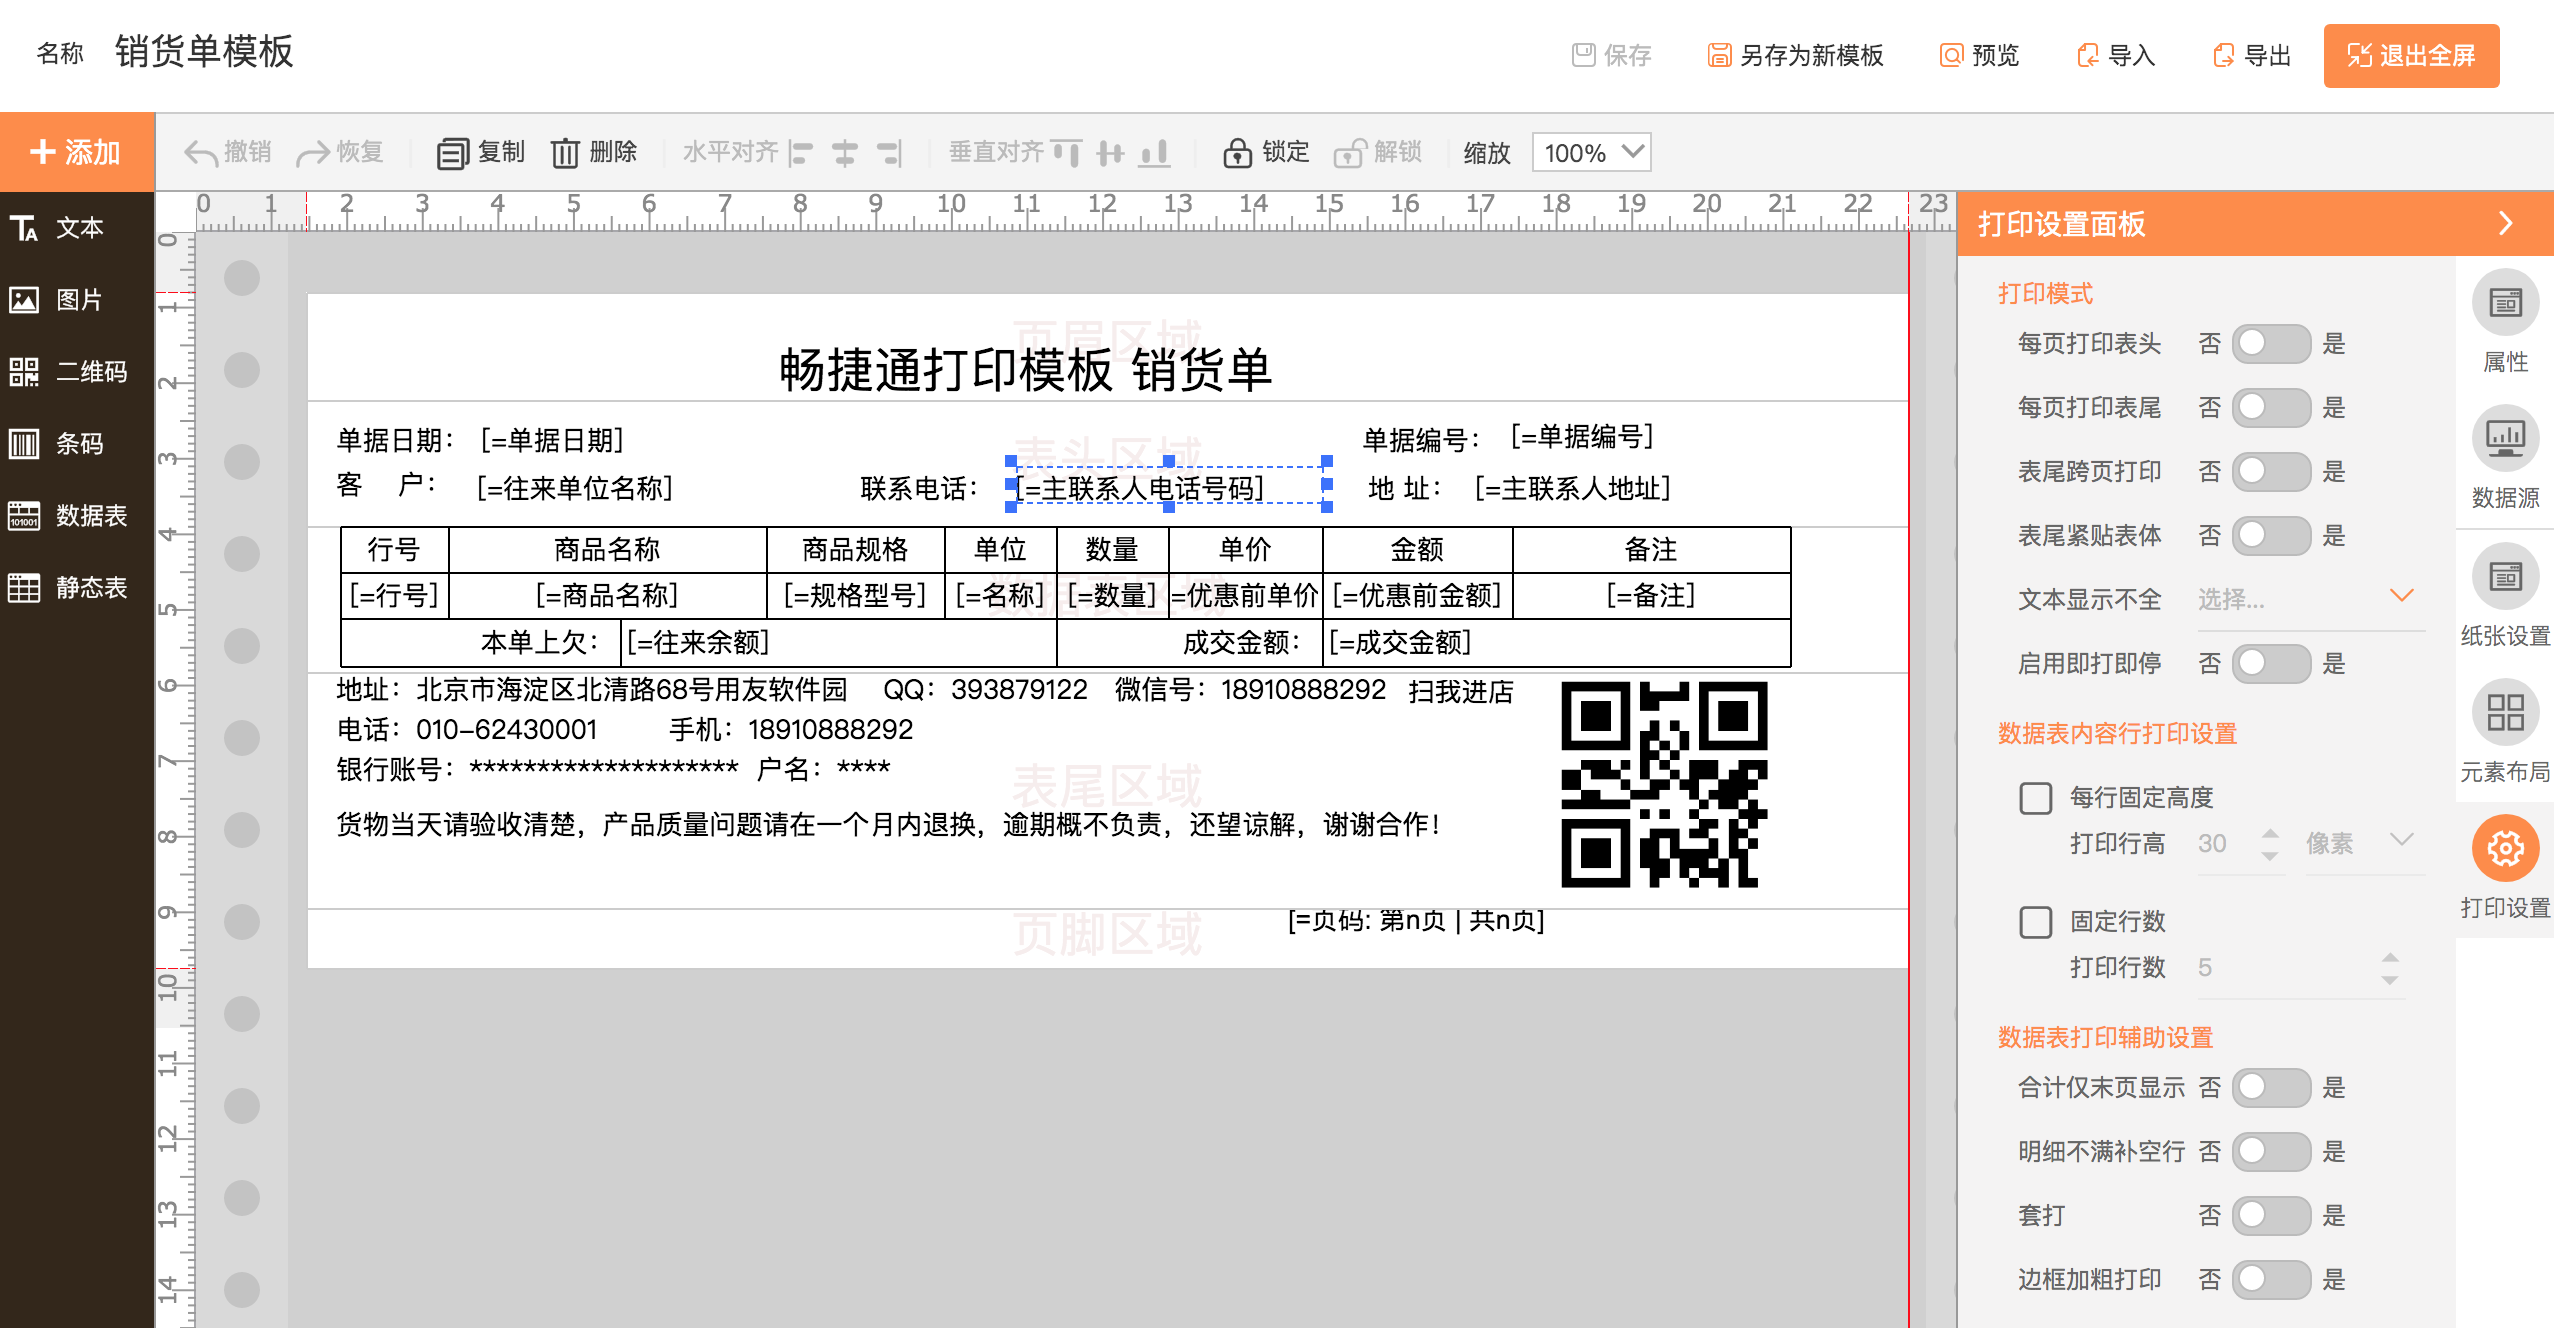Screen dimensions: 2554x1328
Task: Click 保存 toolbar item
Action: tap(1613, 52)
